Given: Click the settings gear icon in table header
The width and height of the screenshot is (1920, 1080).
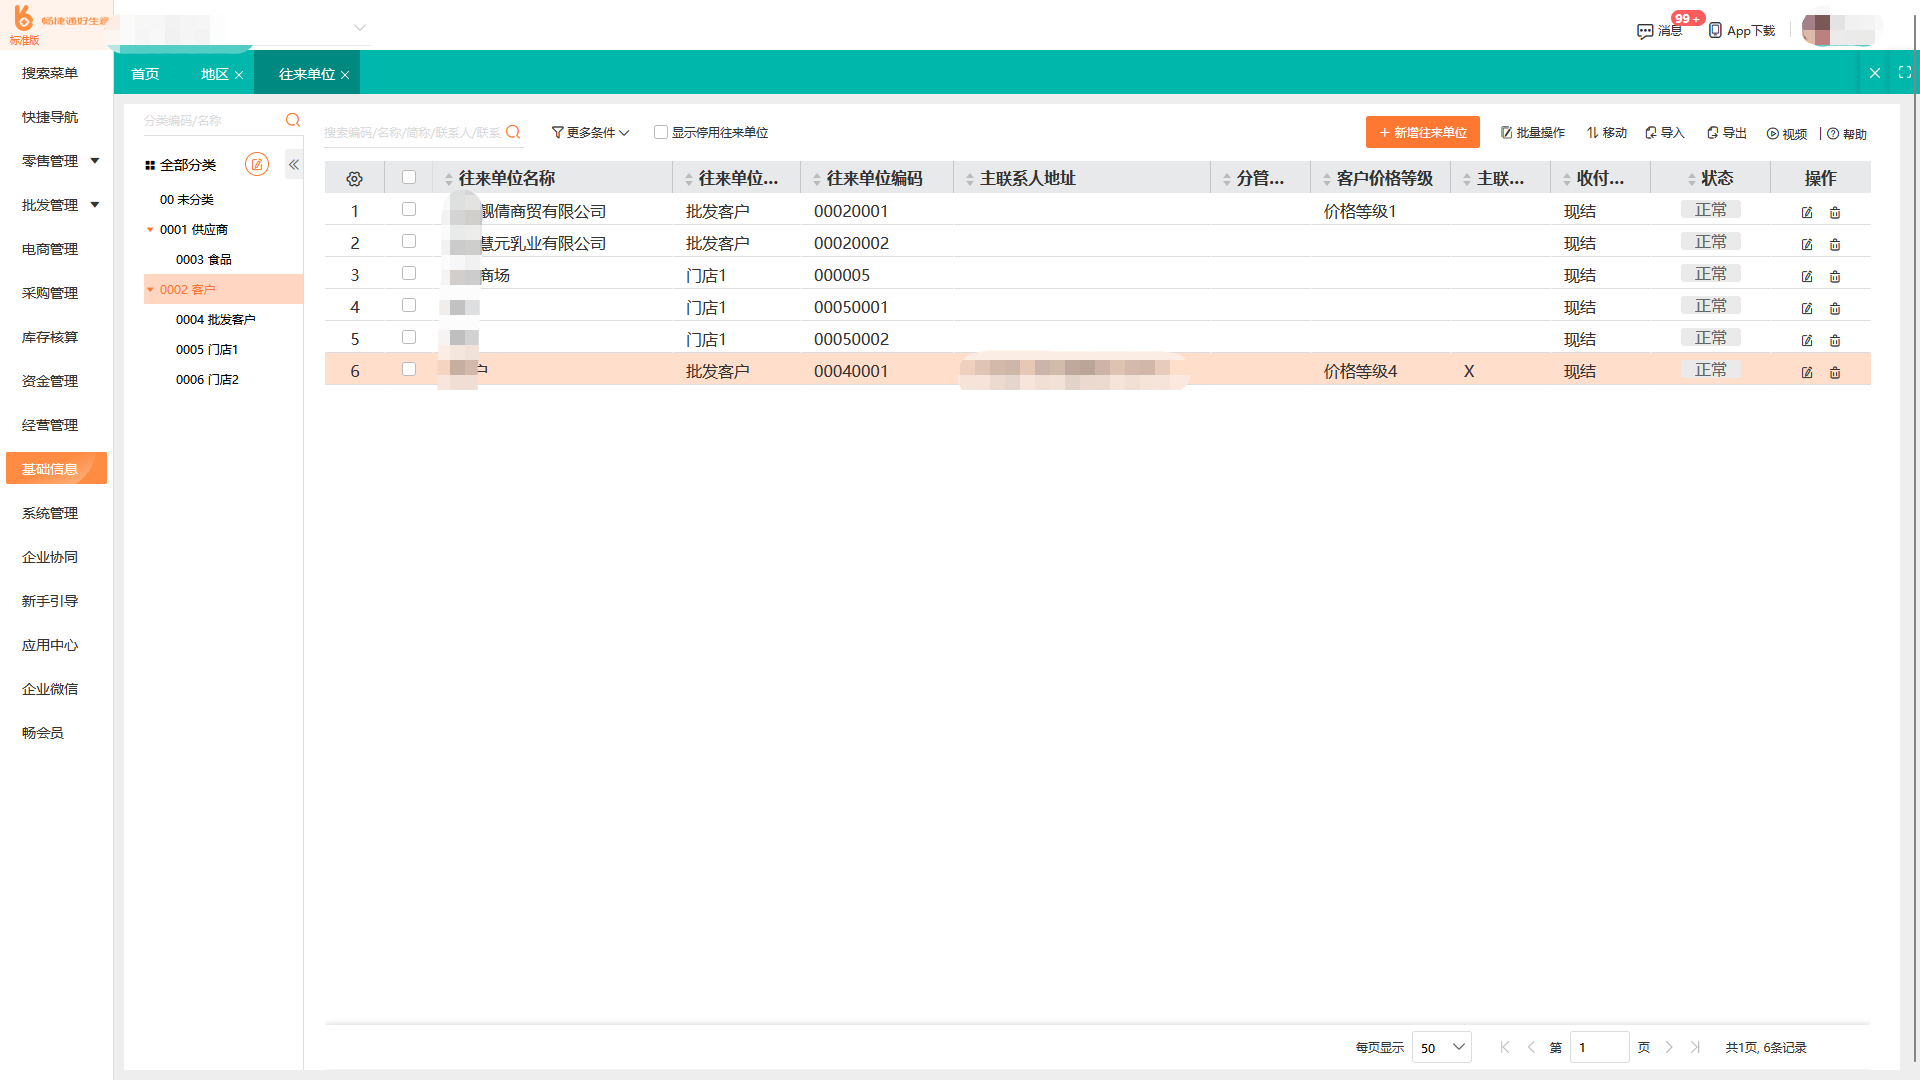Looking at the screenshot, I should [x=355, y=178].
